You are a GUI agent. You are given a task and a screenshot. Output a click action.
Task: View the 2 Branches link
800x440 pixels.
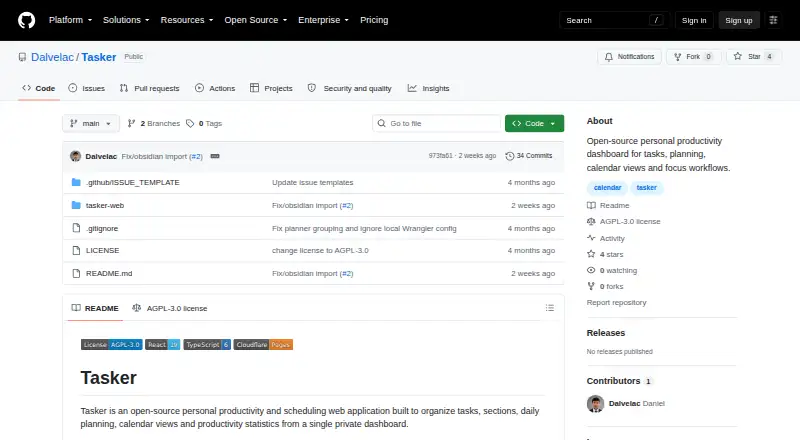[x=154, y=124]
